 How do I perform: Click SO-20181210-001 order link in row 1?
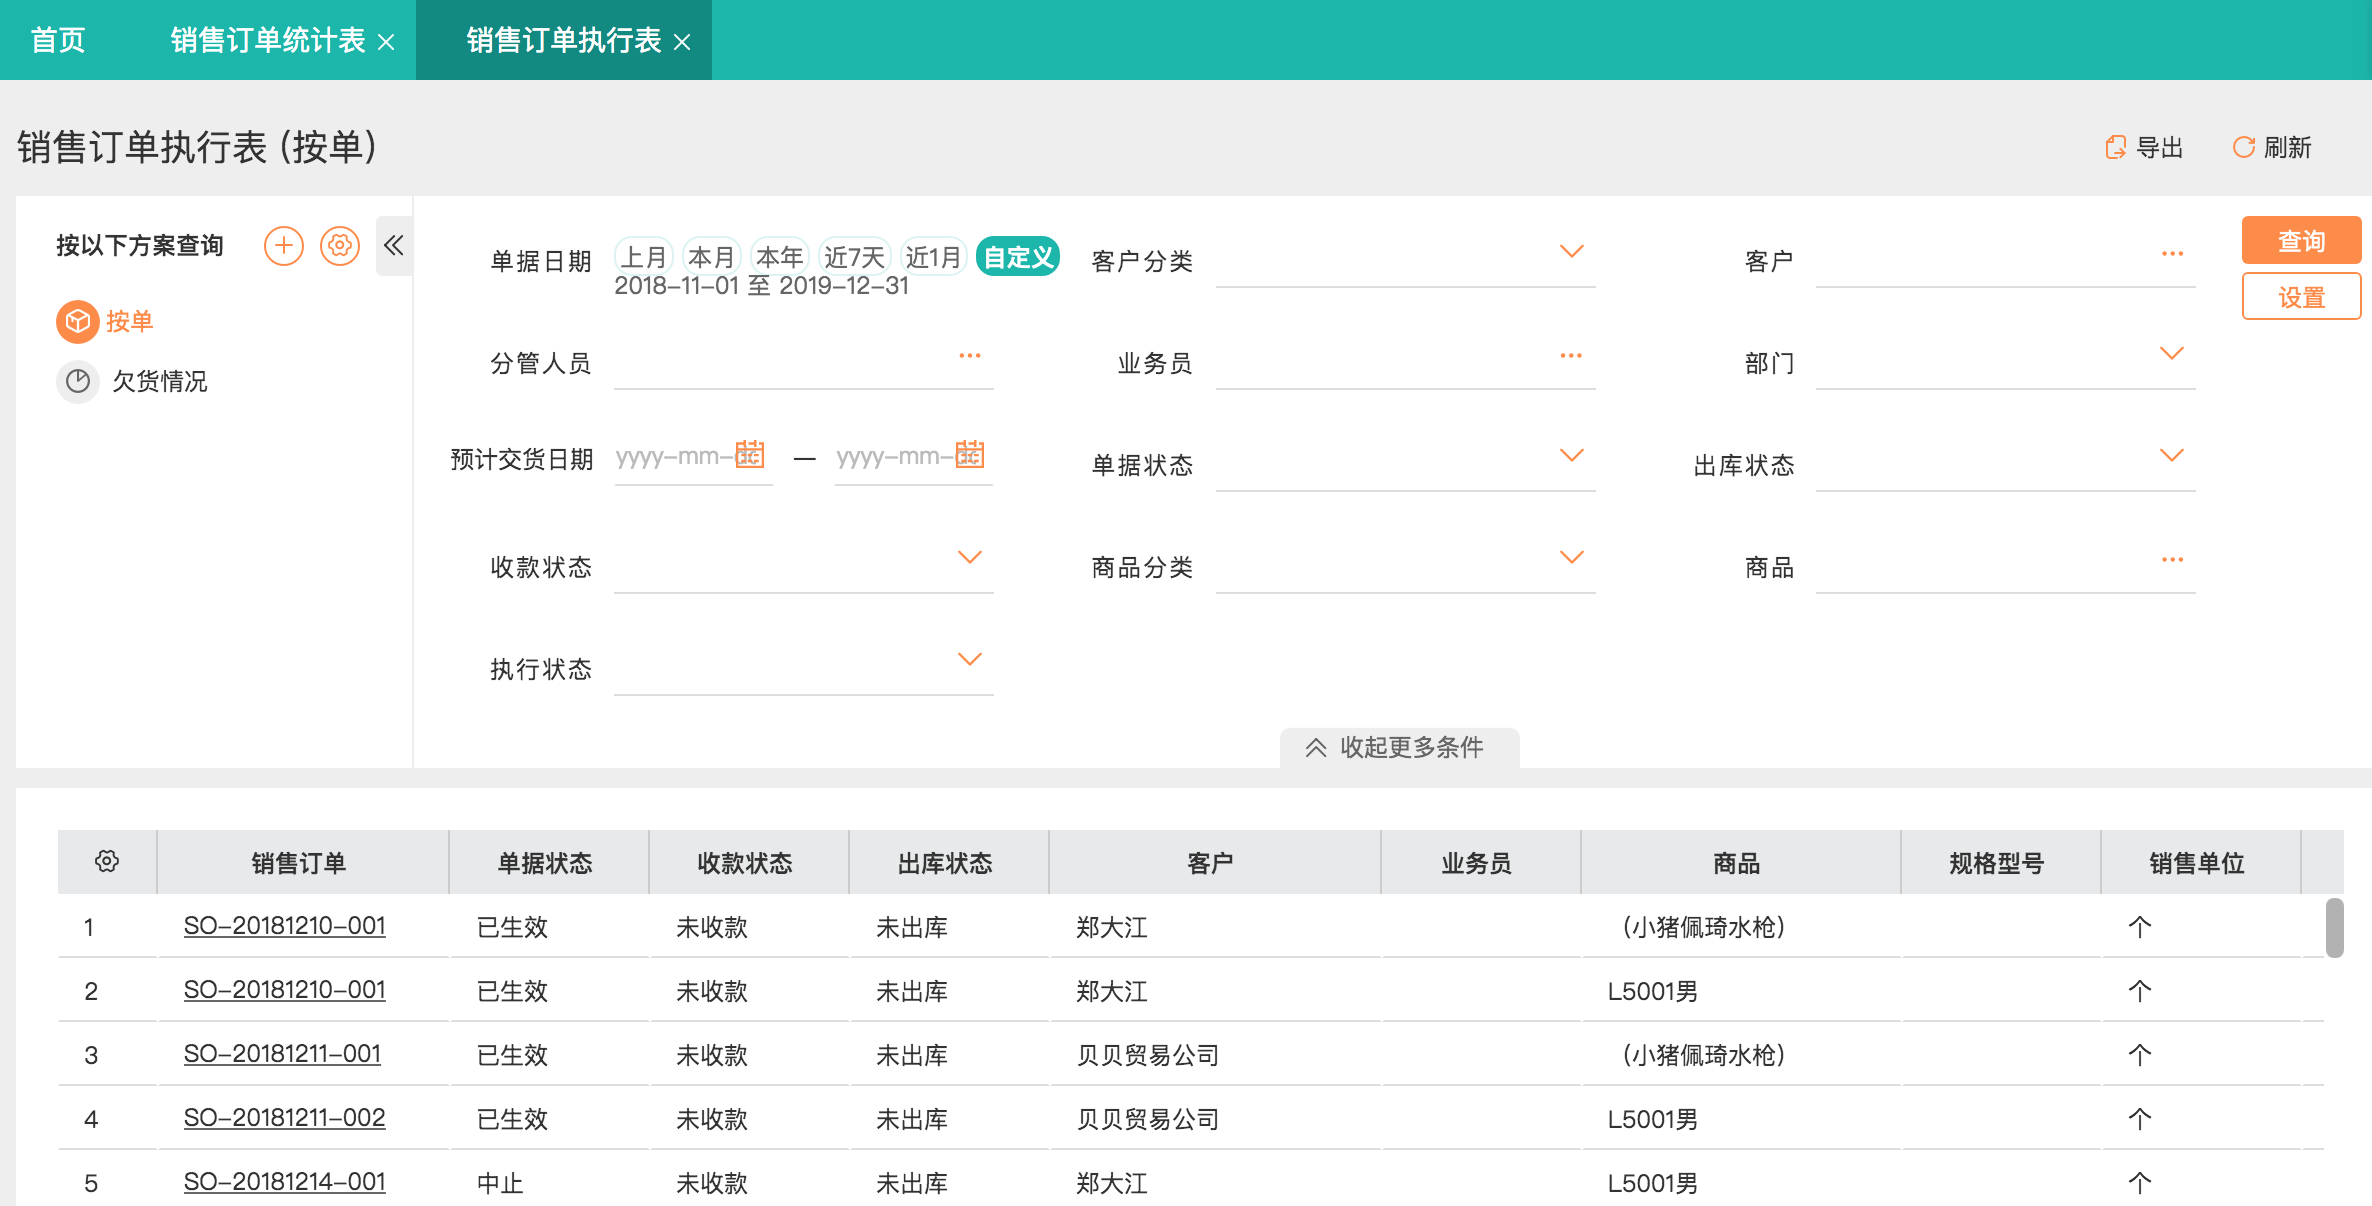pyautogui.click(x=282, y=926)
